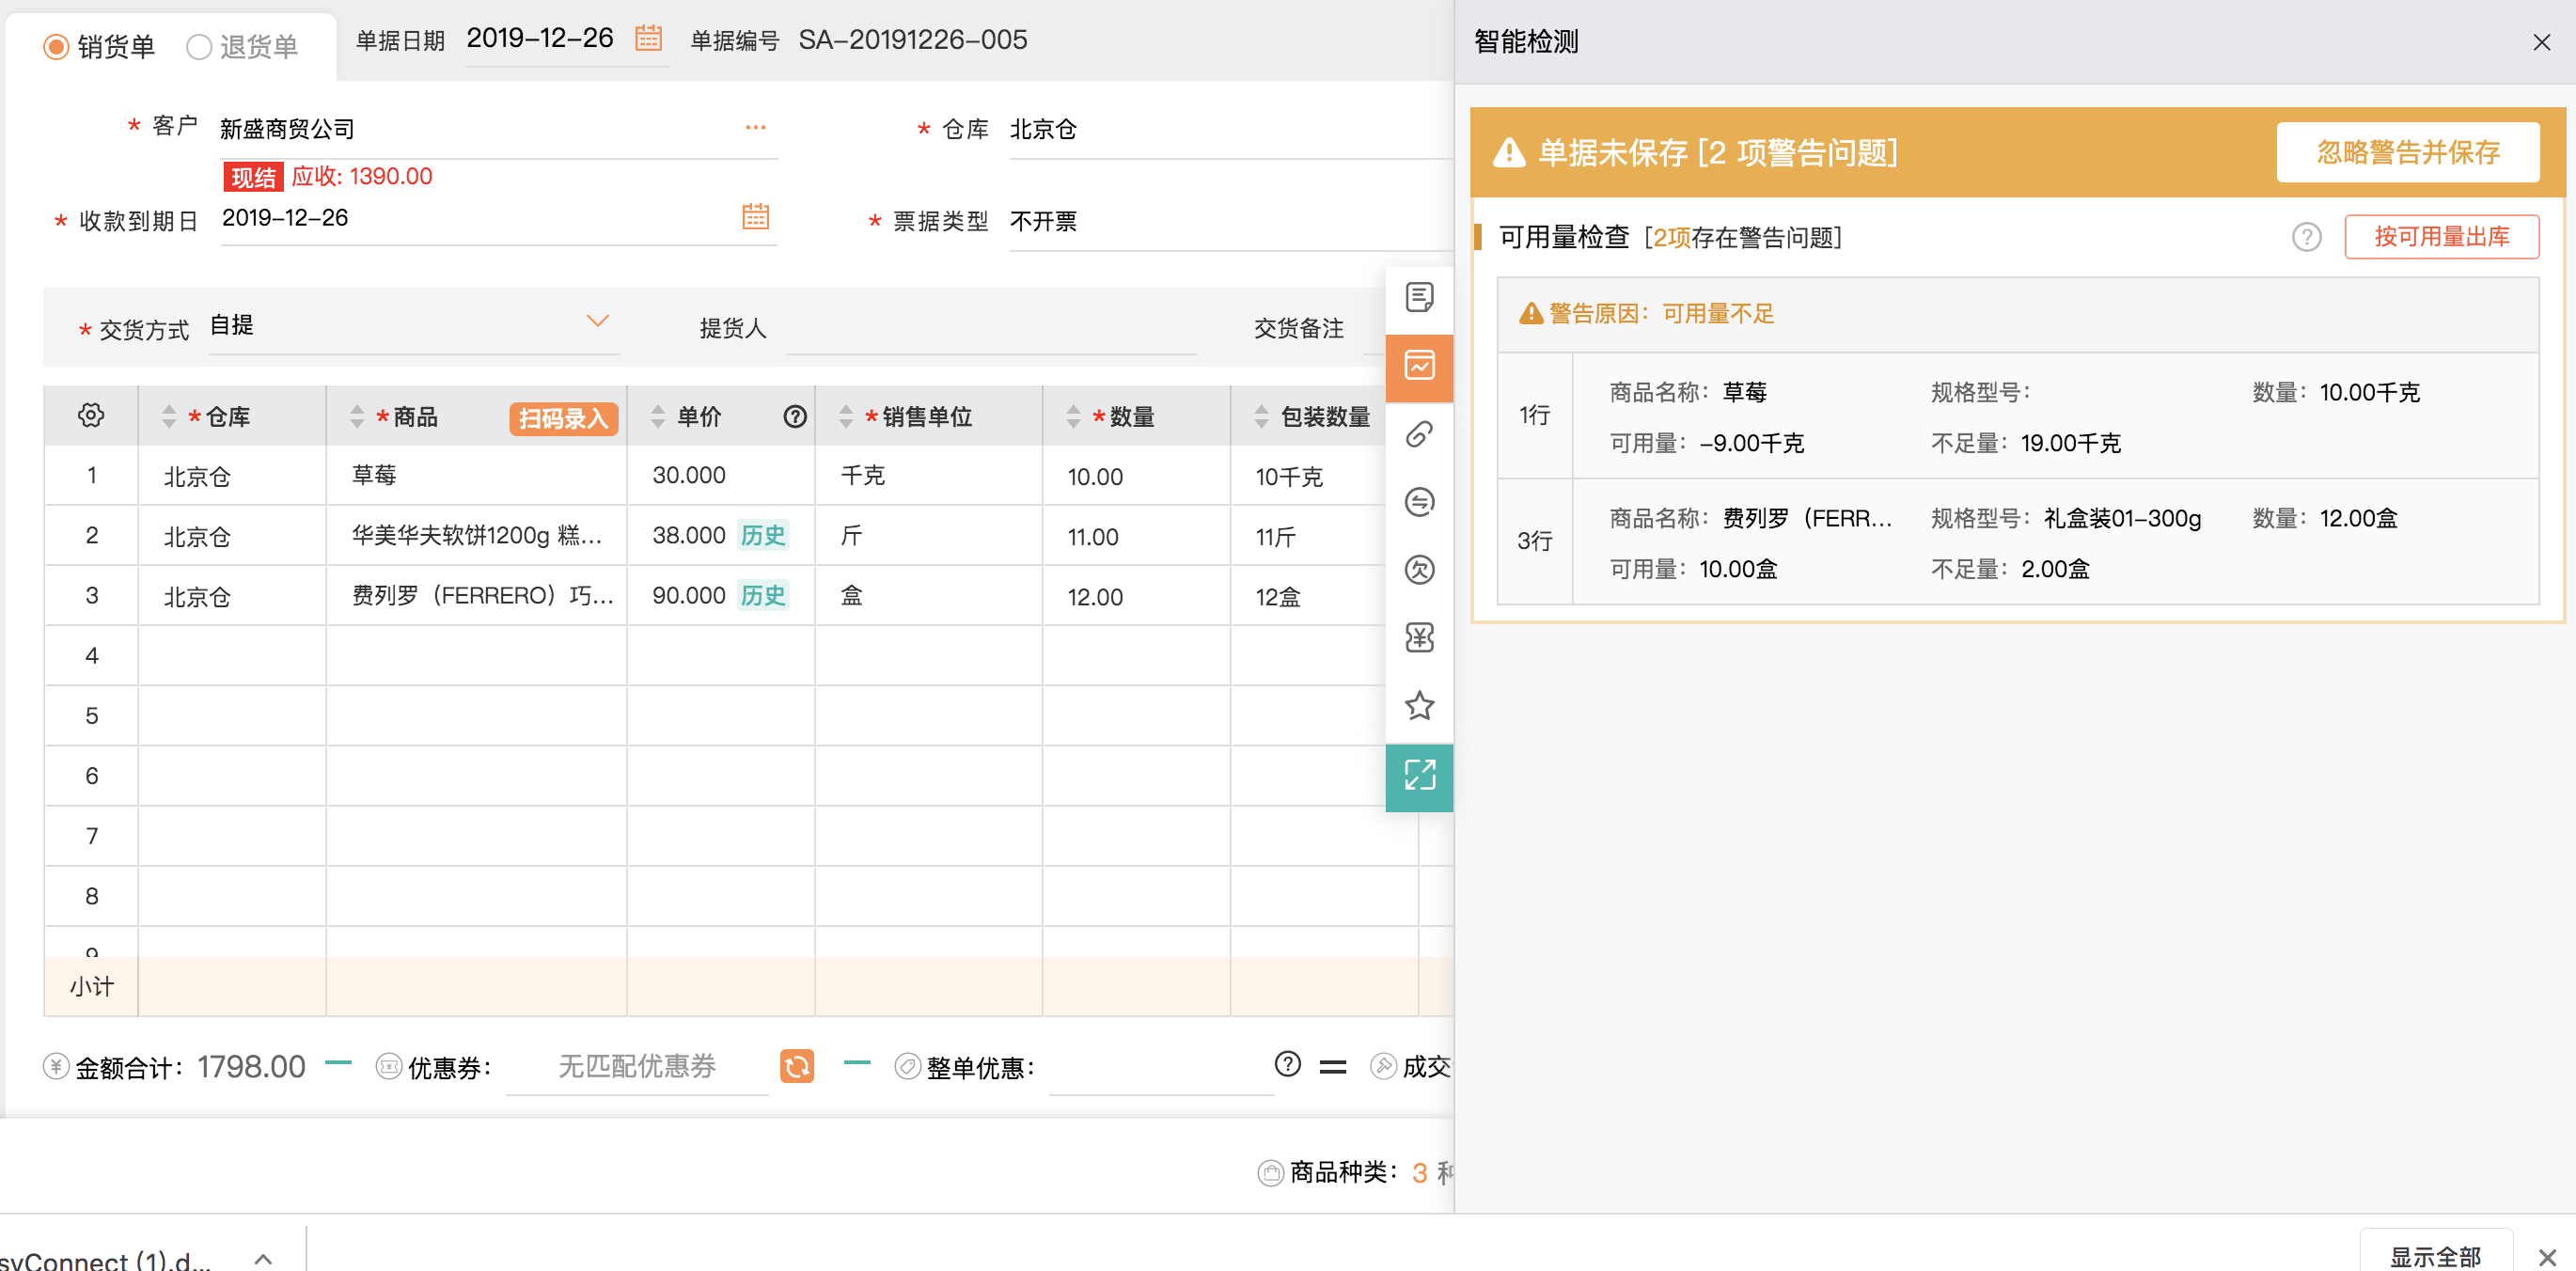Click the settings gear icon in table header
This screenshot has height=1271, width=2576.
[90, 416]
